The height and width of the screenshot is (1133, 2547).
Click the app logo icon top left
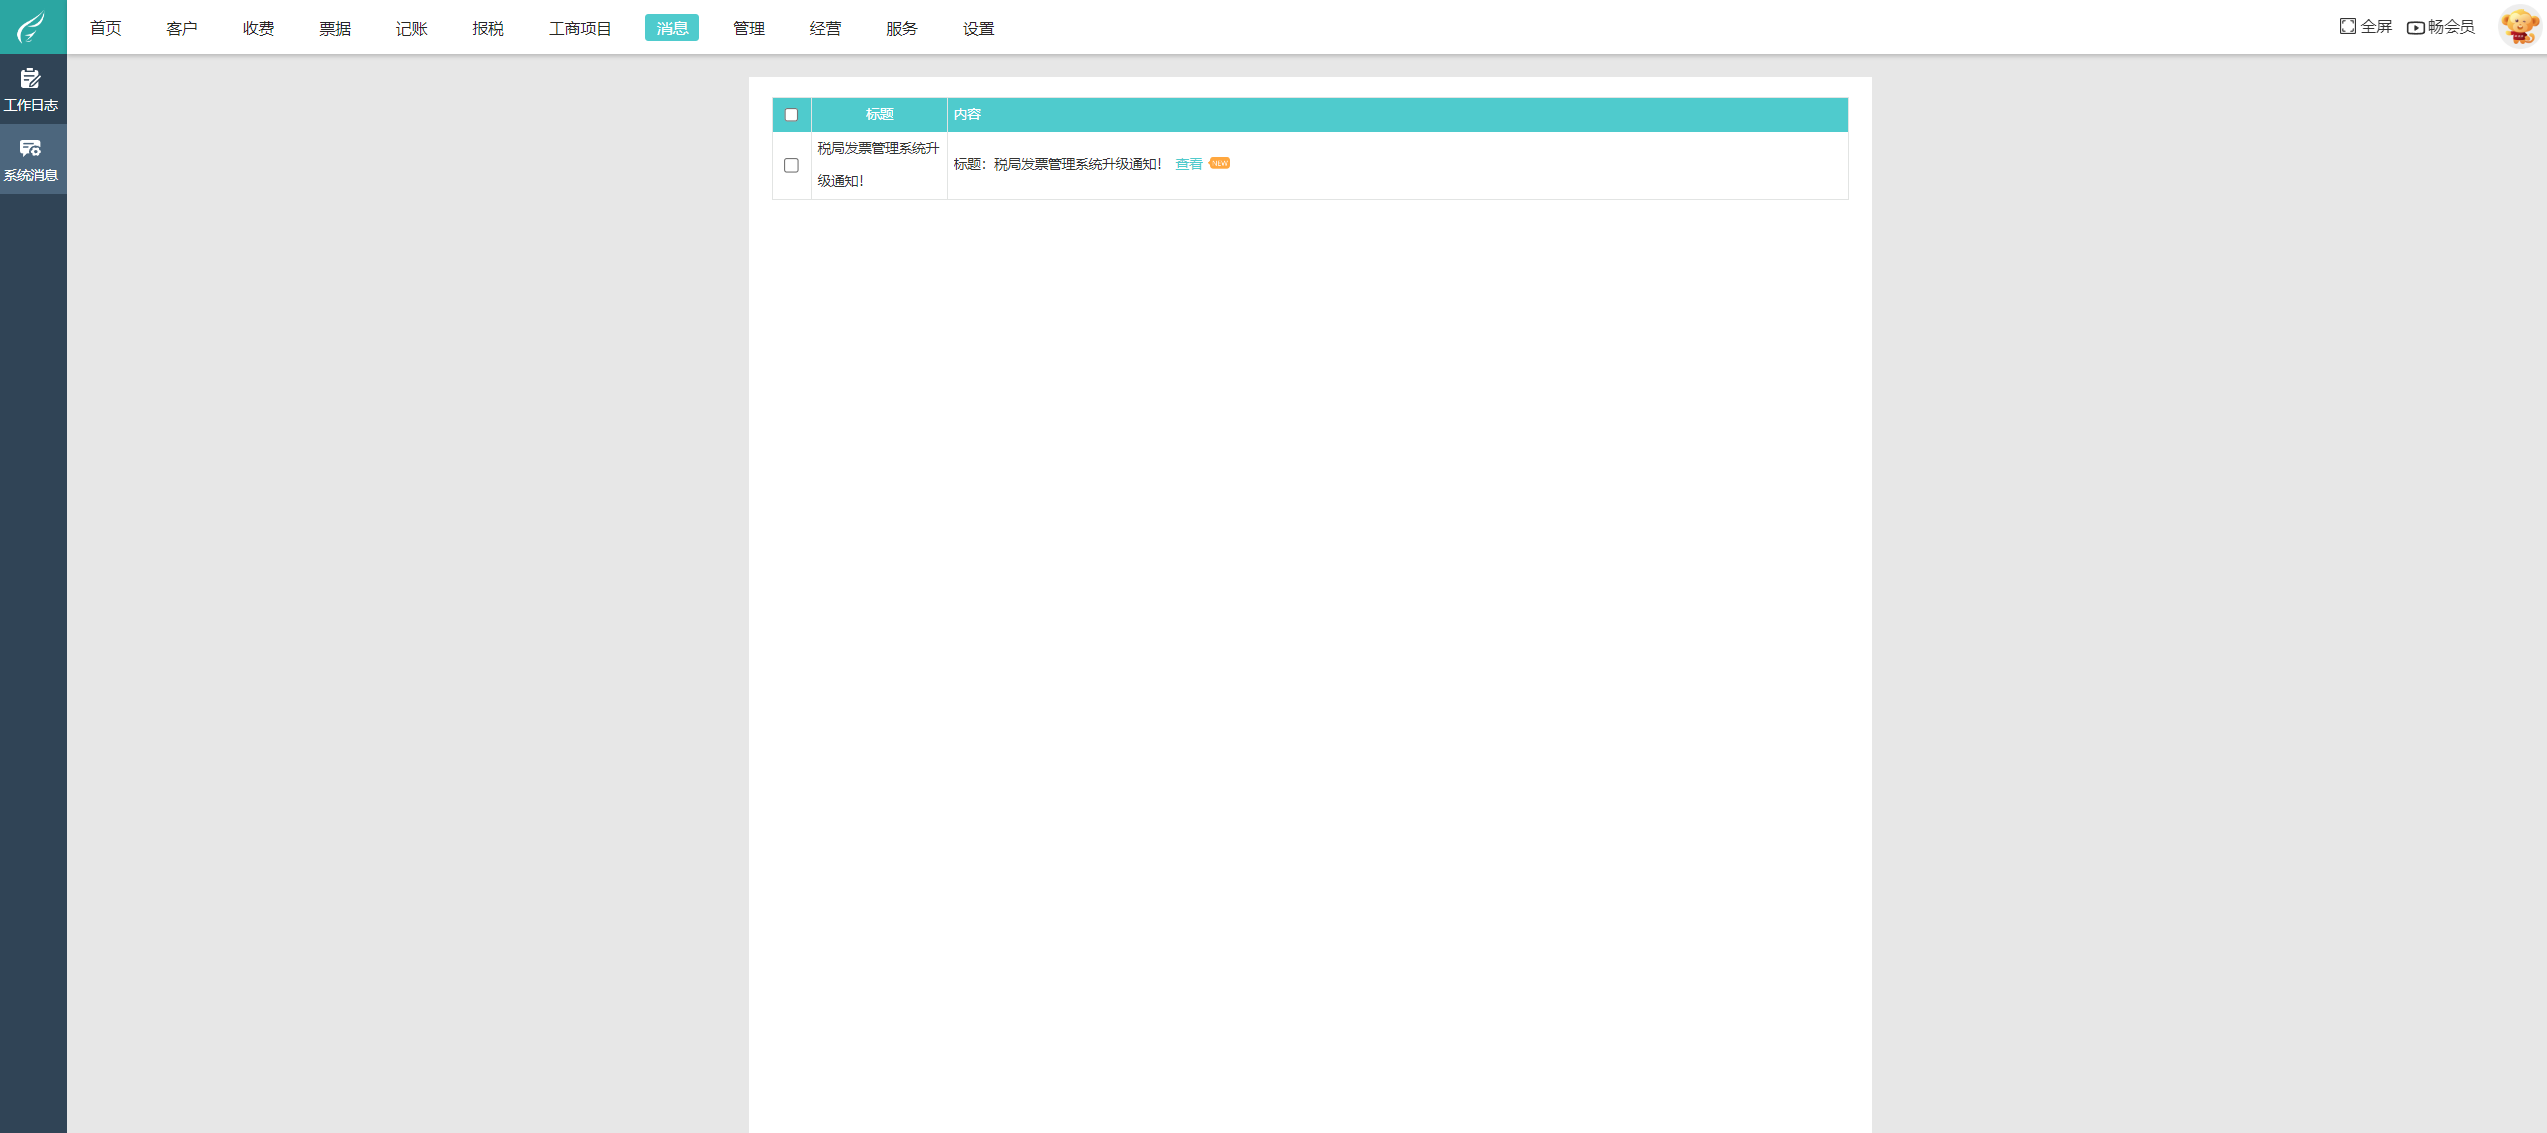pos(32,26)
